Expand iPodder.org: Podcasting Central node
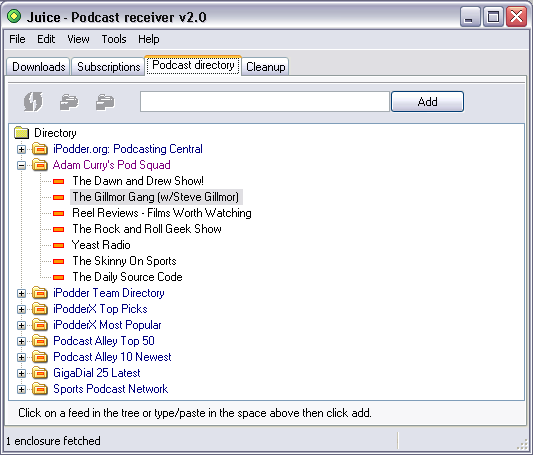 pos(21,149)
